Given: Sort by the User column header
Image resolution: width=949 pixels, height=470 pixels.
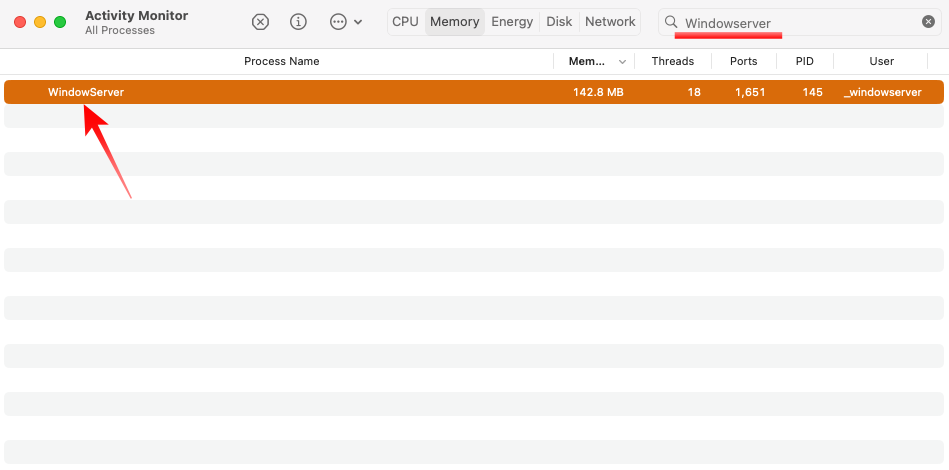Looking at the screenshot, I should click(882, 61).
